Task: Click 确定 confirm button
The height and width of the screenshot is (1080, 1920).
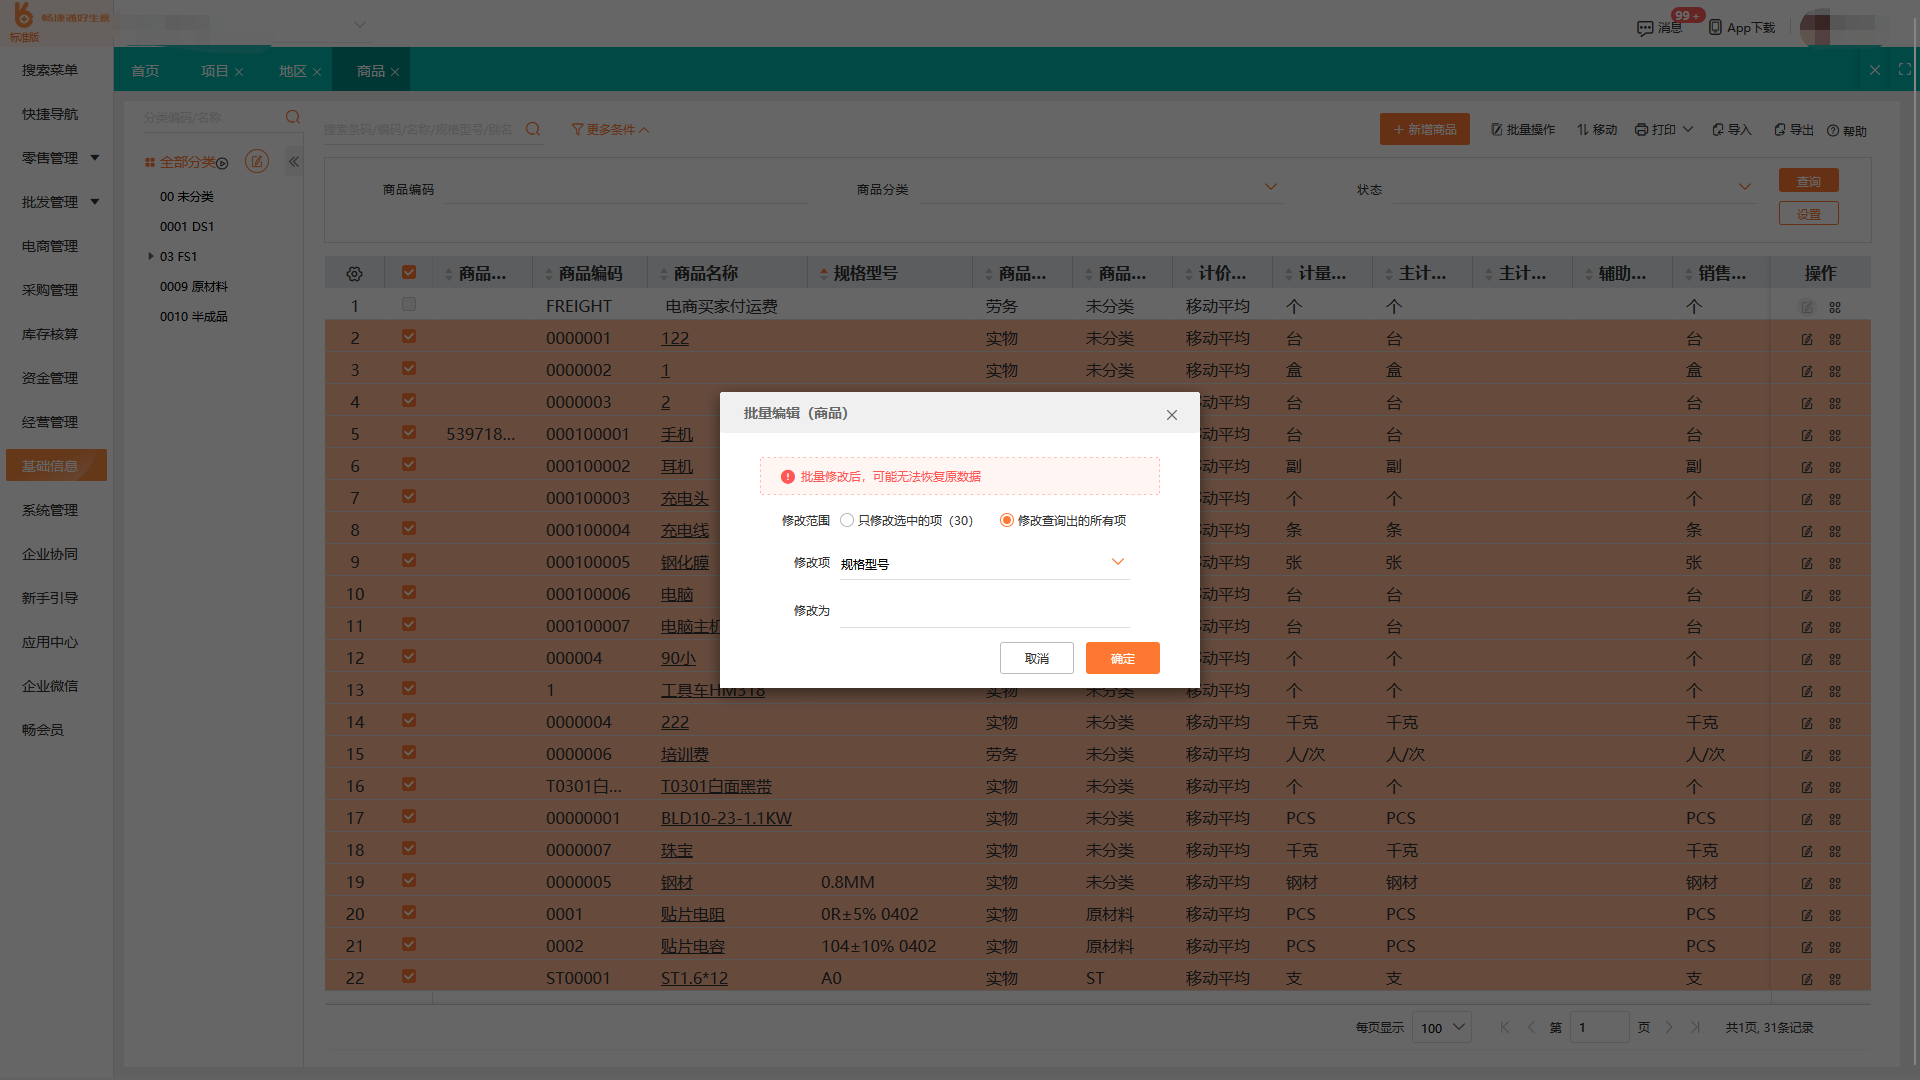Action: [x=1122, y=658]
